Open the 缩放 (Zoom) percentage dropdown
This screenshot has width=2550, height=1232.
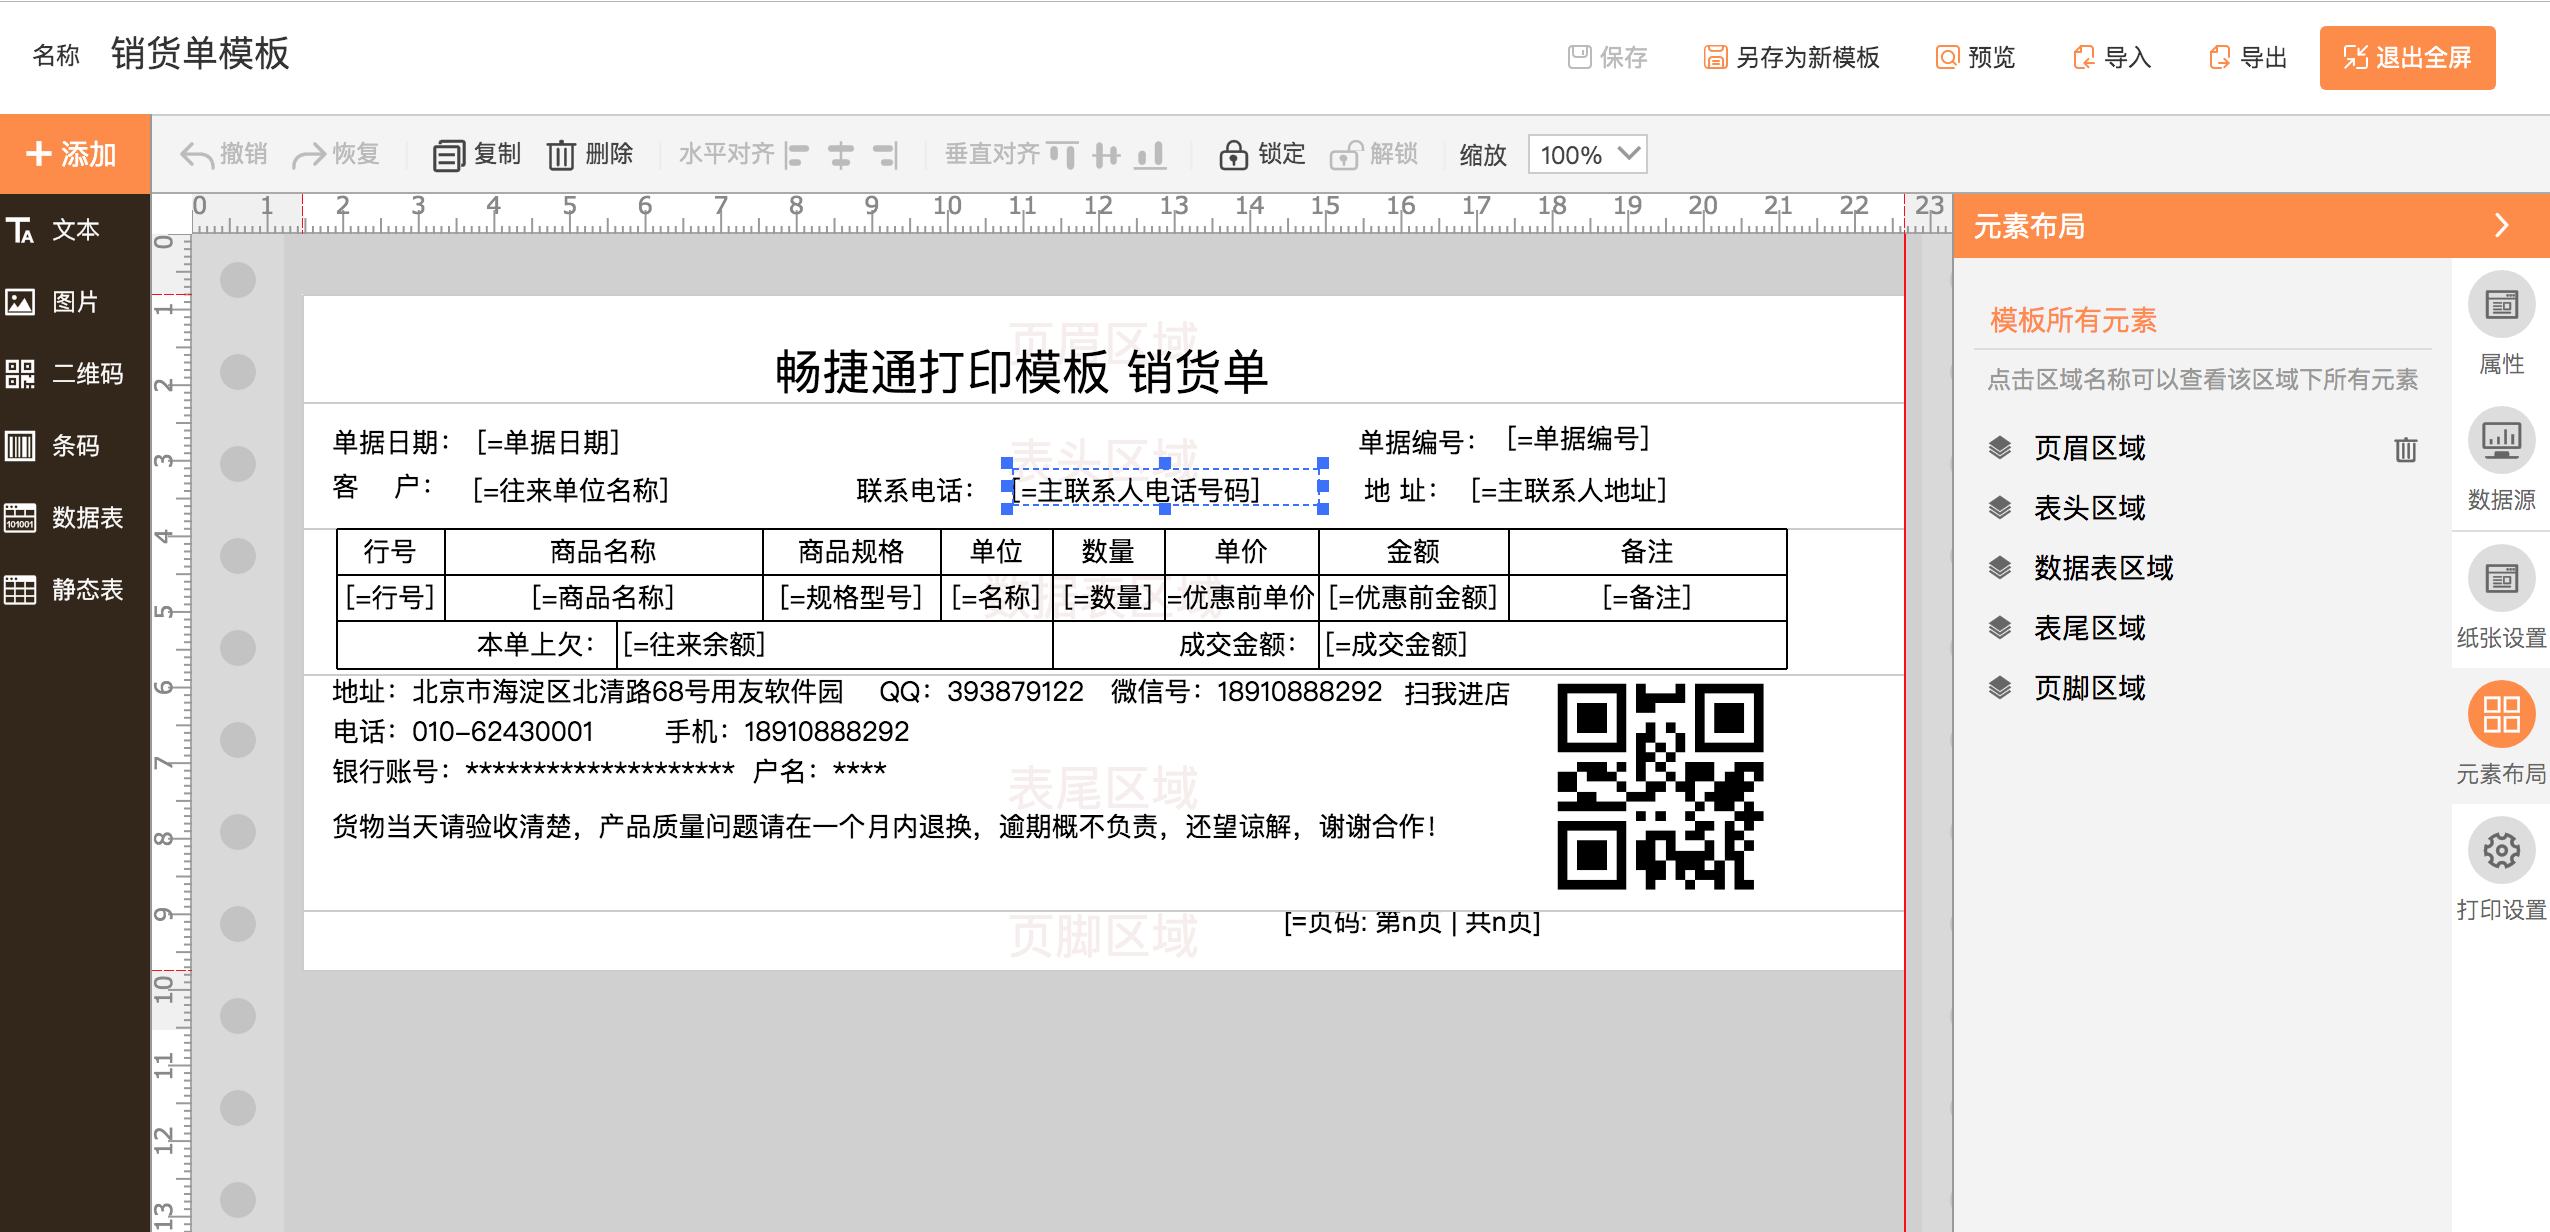[x=1586, y=154]
